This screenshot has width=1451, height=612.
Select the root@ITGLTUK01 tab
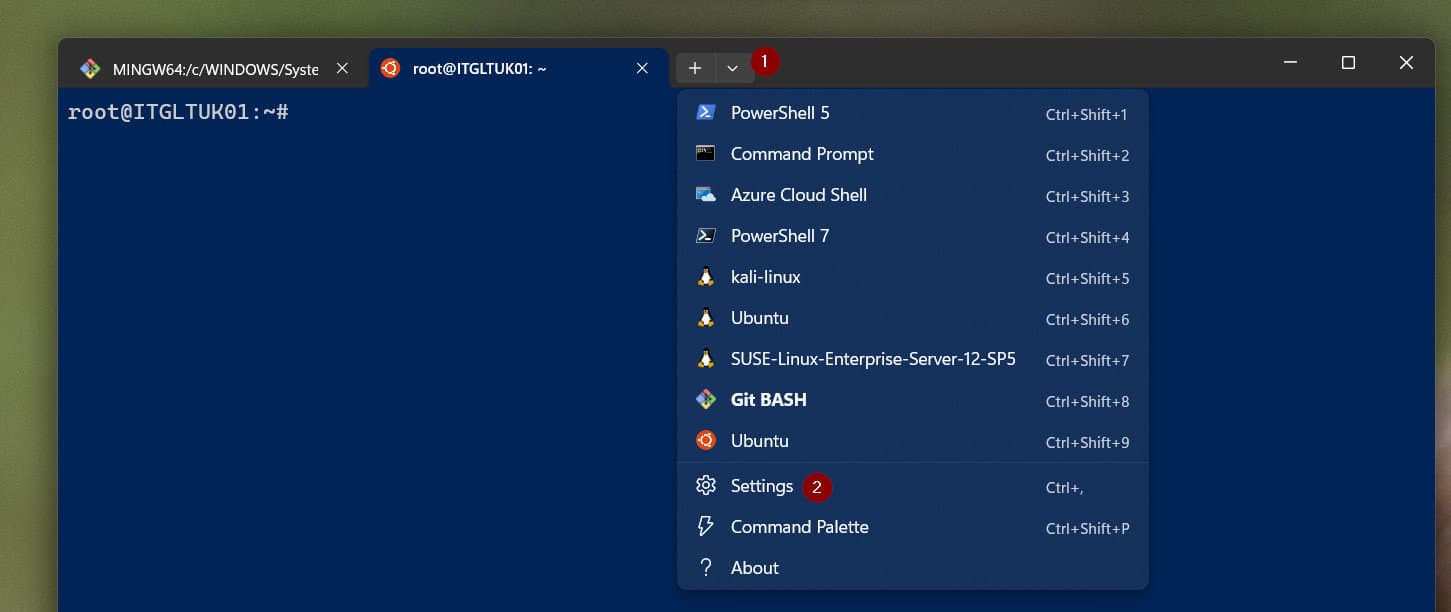pos(480,69)
